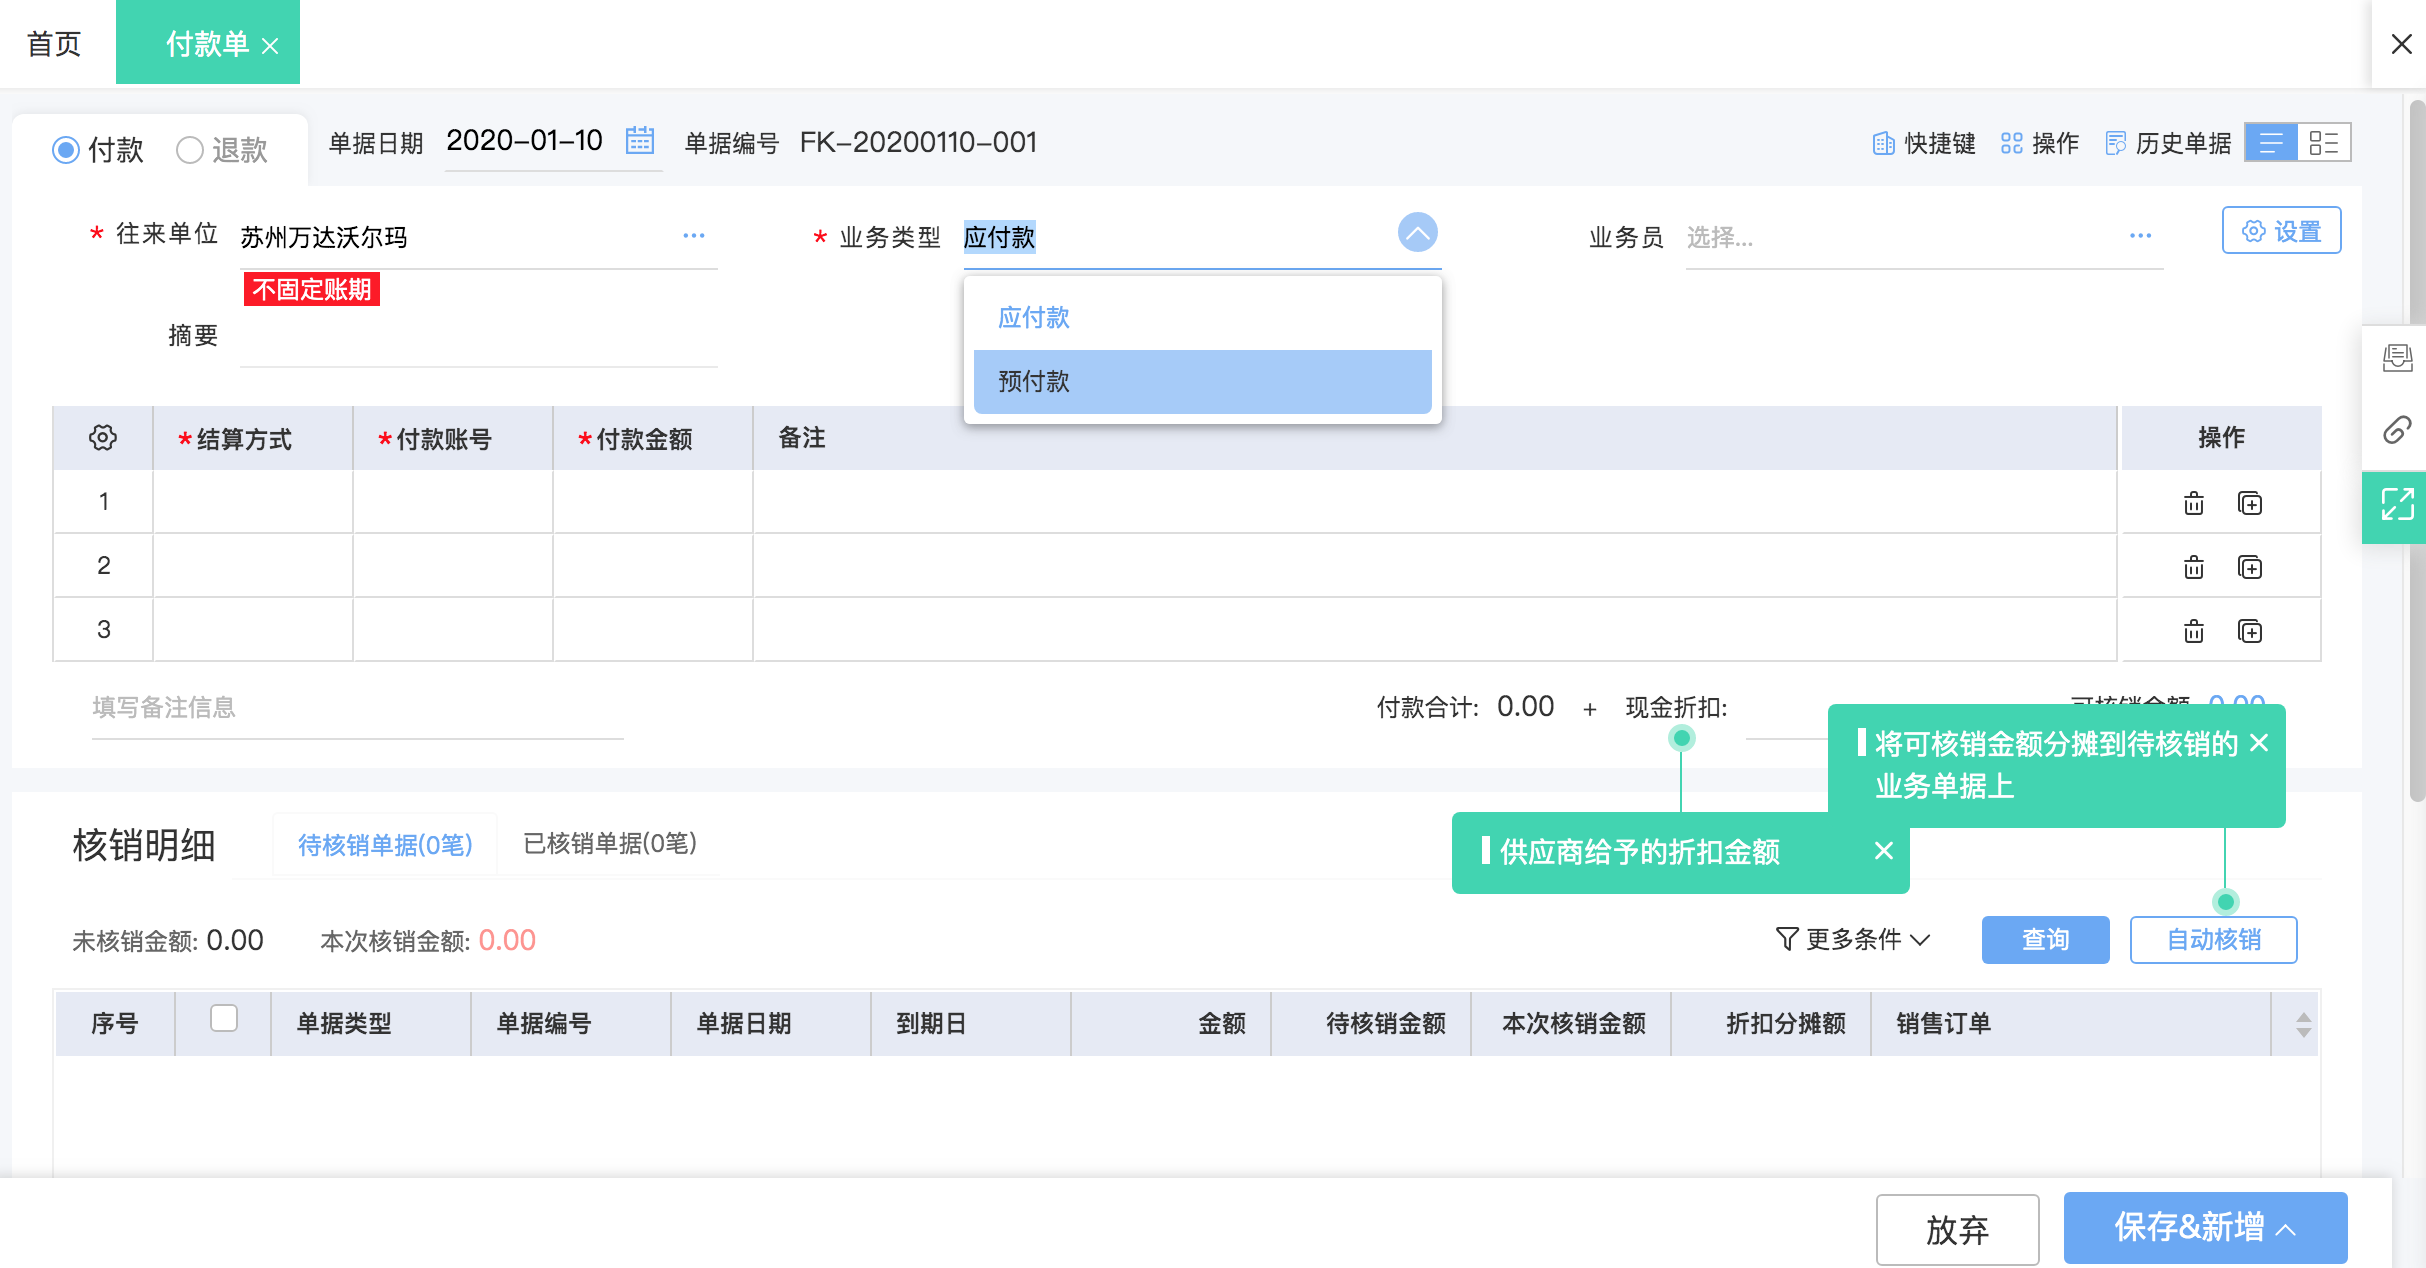Click 查询 button to search records
The image size is (2426, 1268).
(2047, 939)
